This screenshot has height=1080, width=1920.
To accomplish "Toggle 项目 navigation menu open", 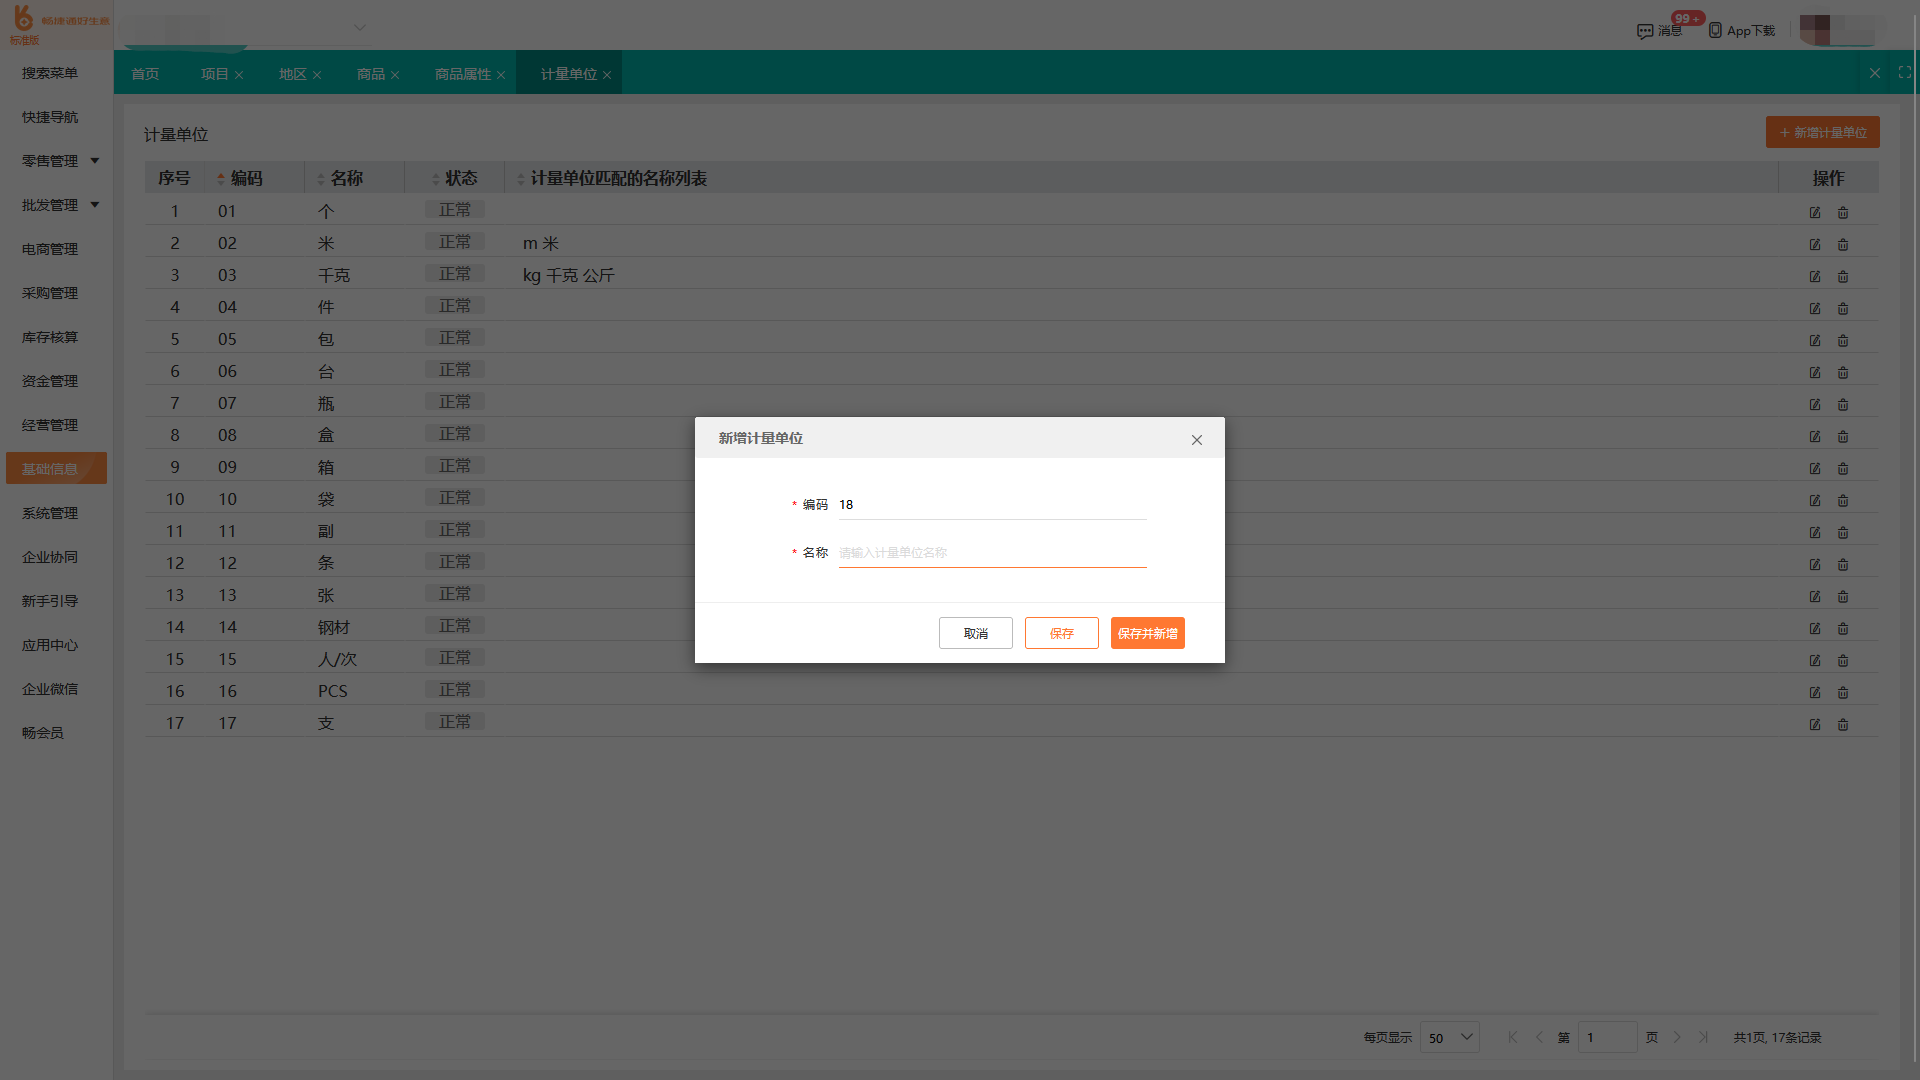I will [x=215, y=73].
